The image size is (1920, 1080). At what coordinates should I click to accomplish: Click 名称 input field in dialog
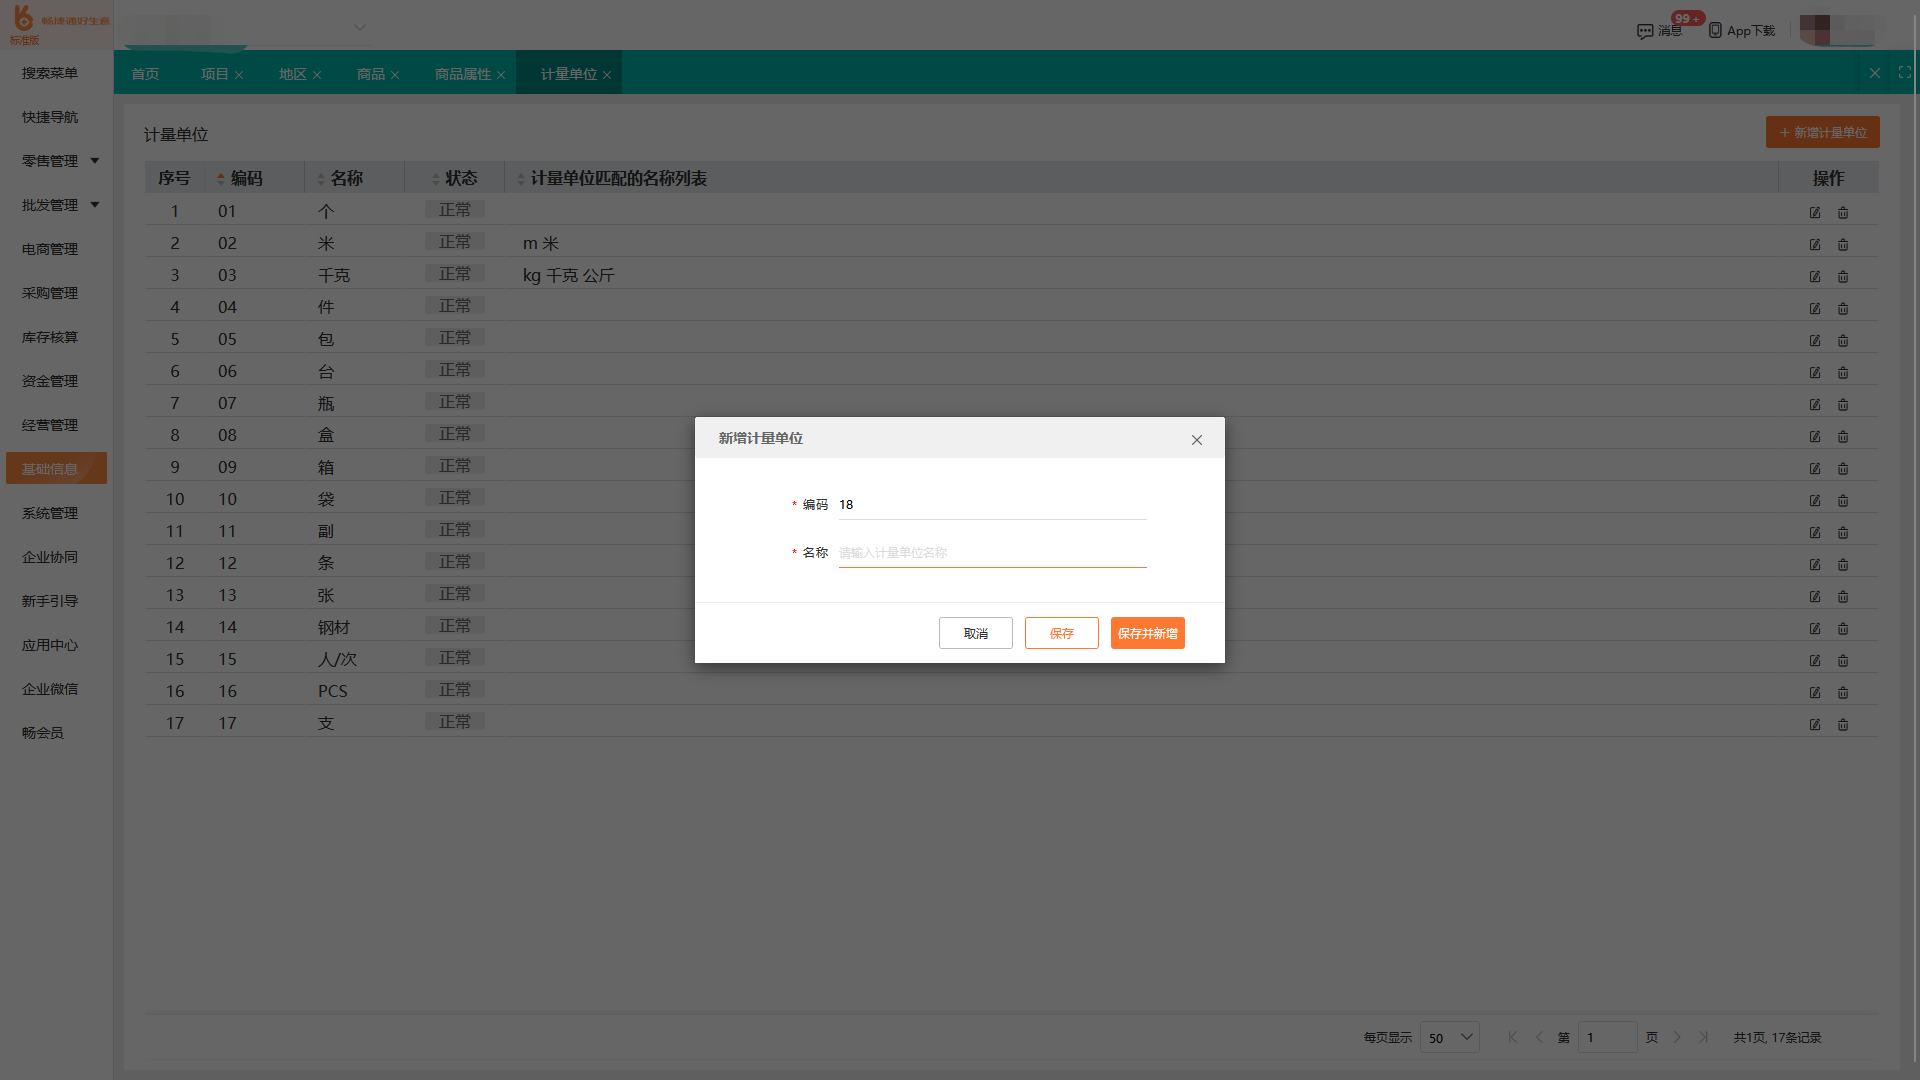point(989,551)
